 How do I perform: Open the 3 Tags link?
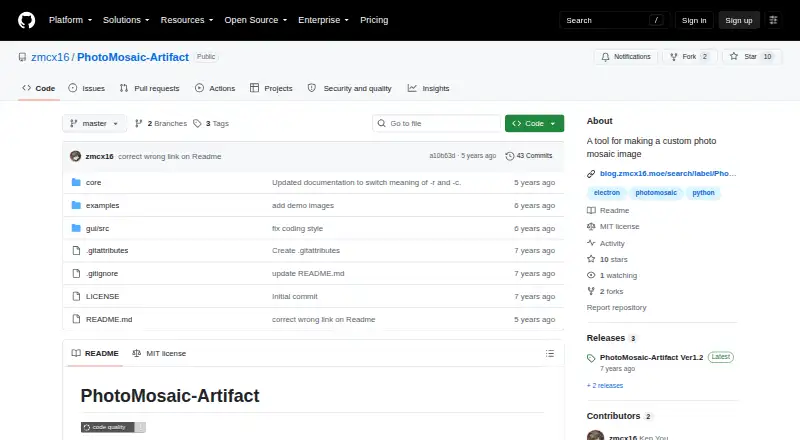click(211, 124)
